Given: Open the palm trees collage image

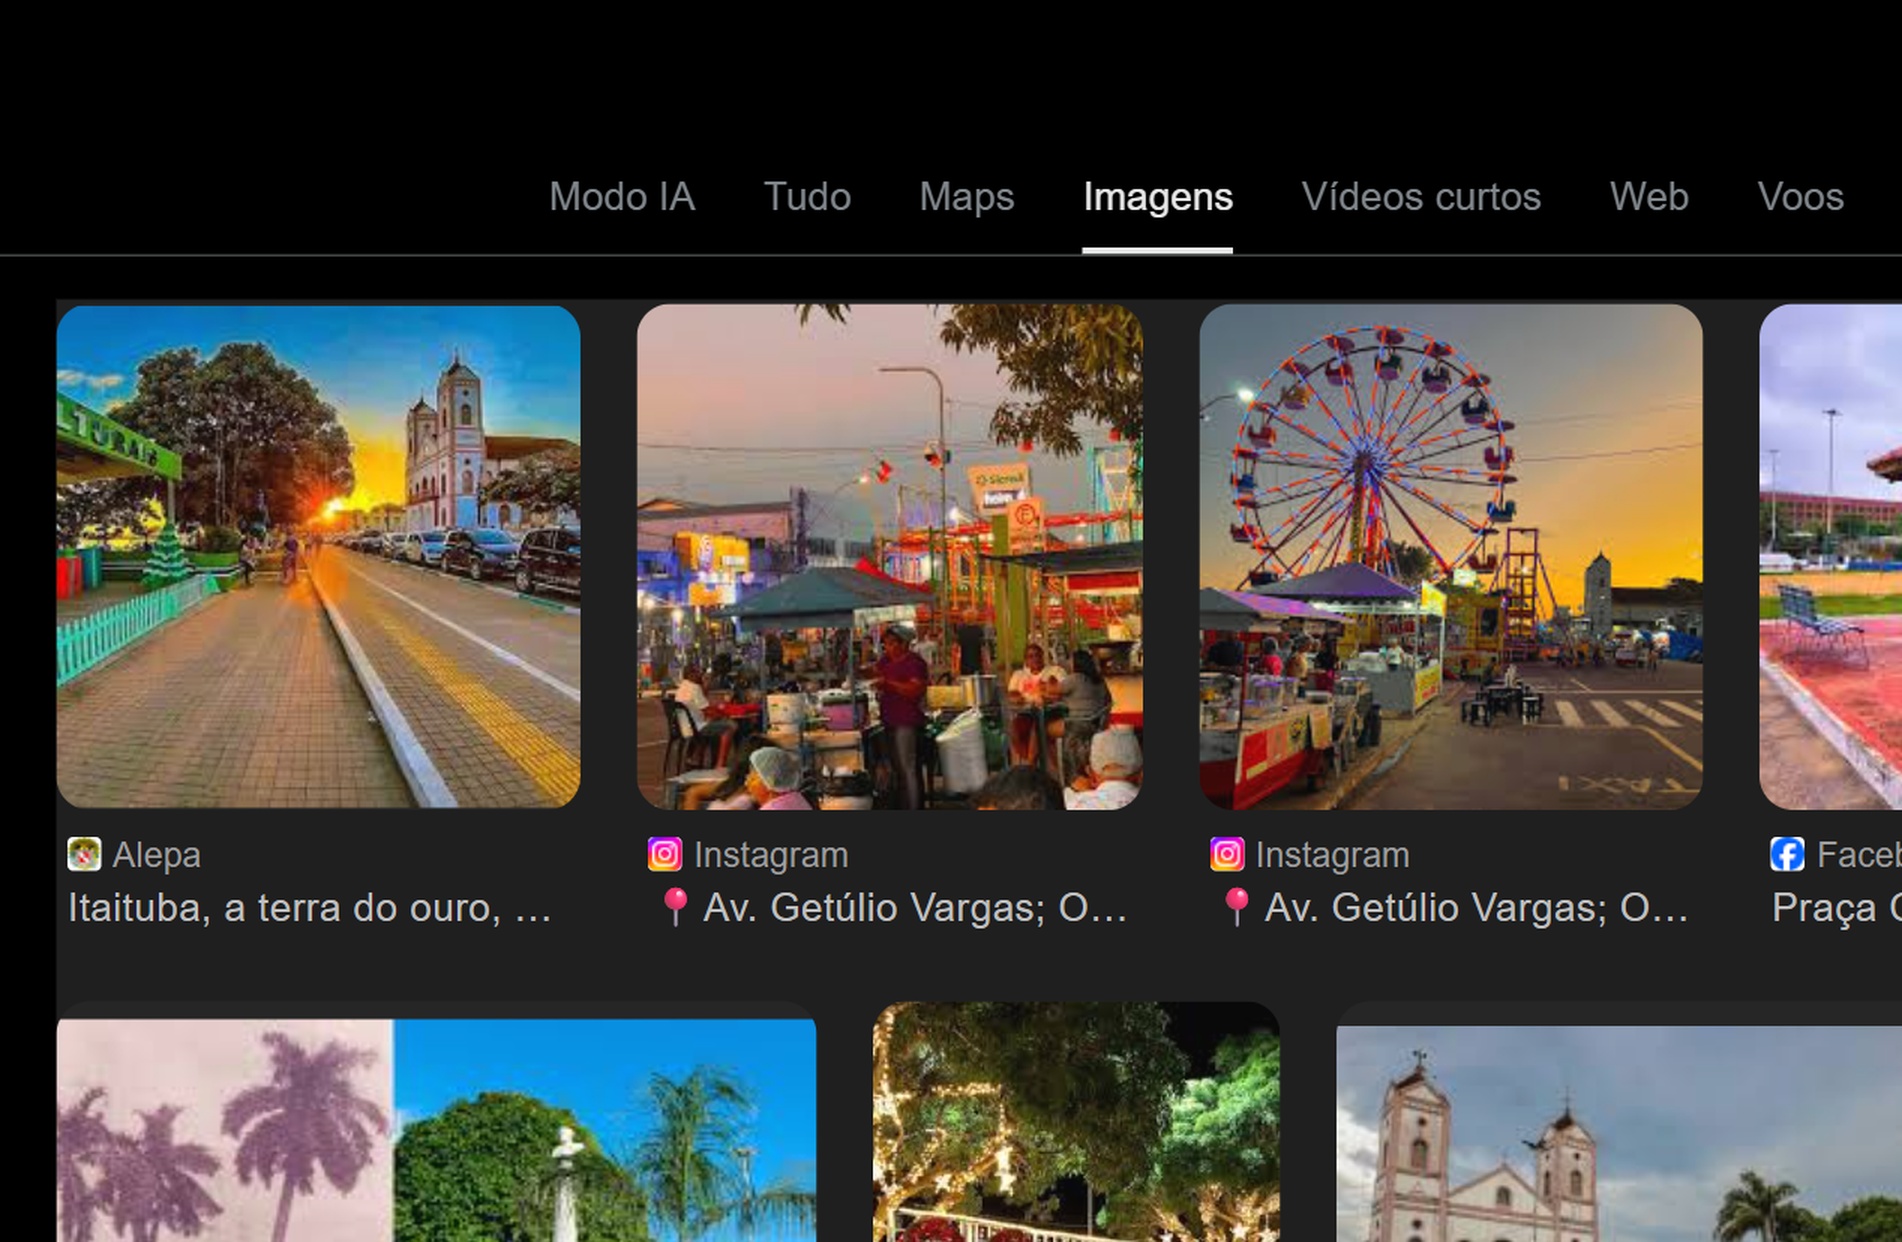Looking at the screenshot, I should [x=436, y=1130].
